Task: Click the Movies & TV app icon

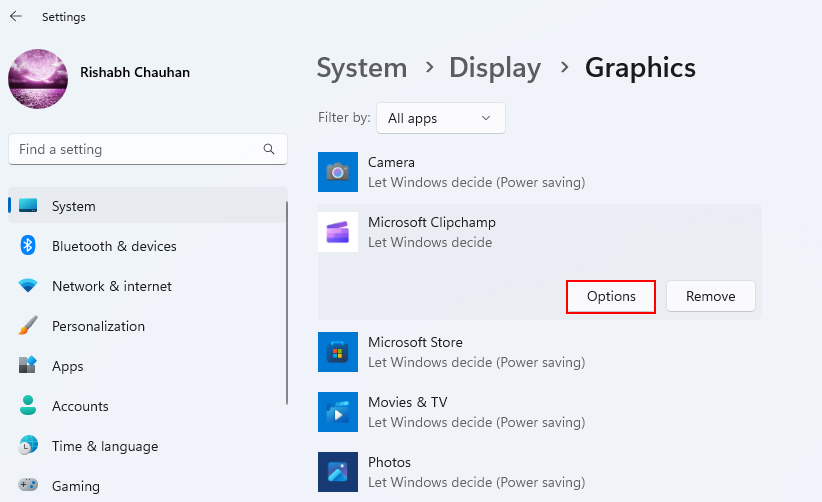Action: point(338,412)
